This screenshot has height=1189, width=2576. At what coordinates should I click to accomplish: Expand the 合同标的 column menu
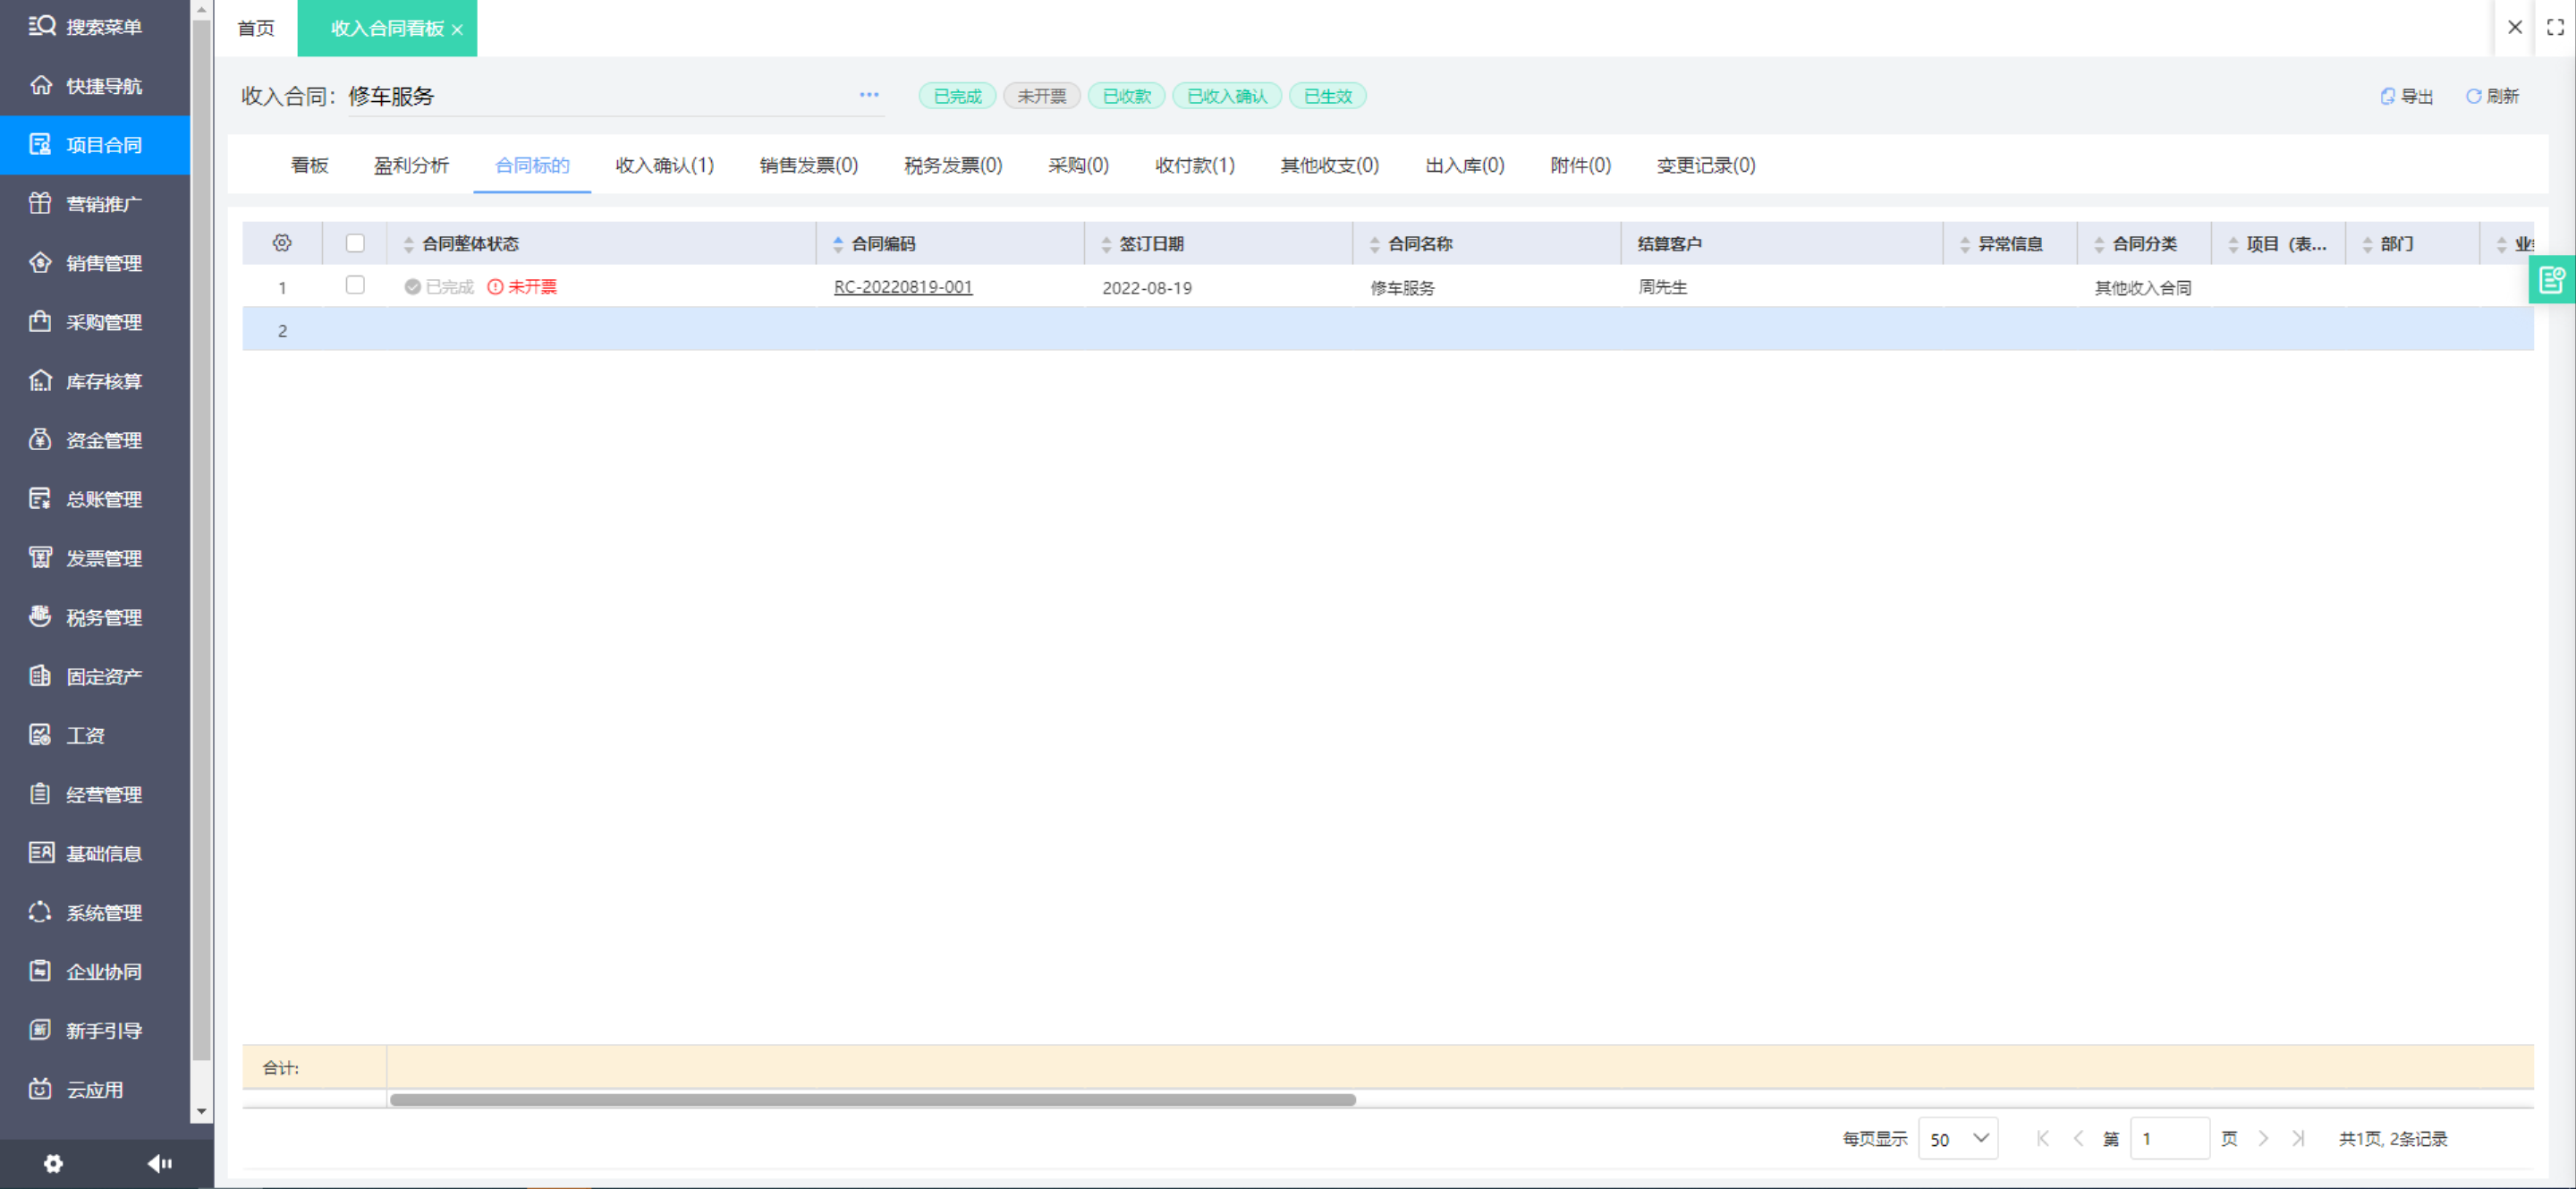(x=530, y=165)
